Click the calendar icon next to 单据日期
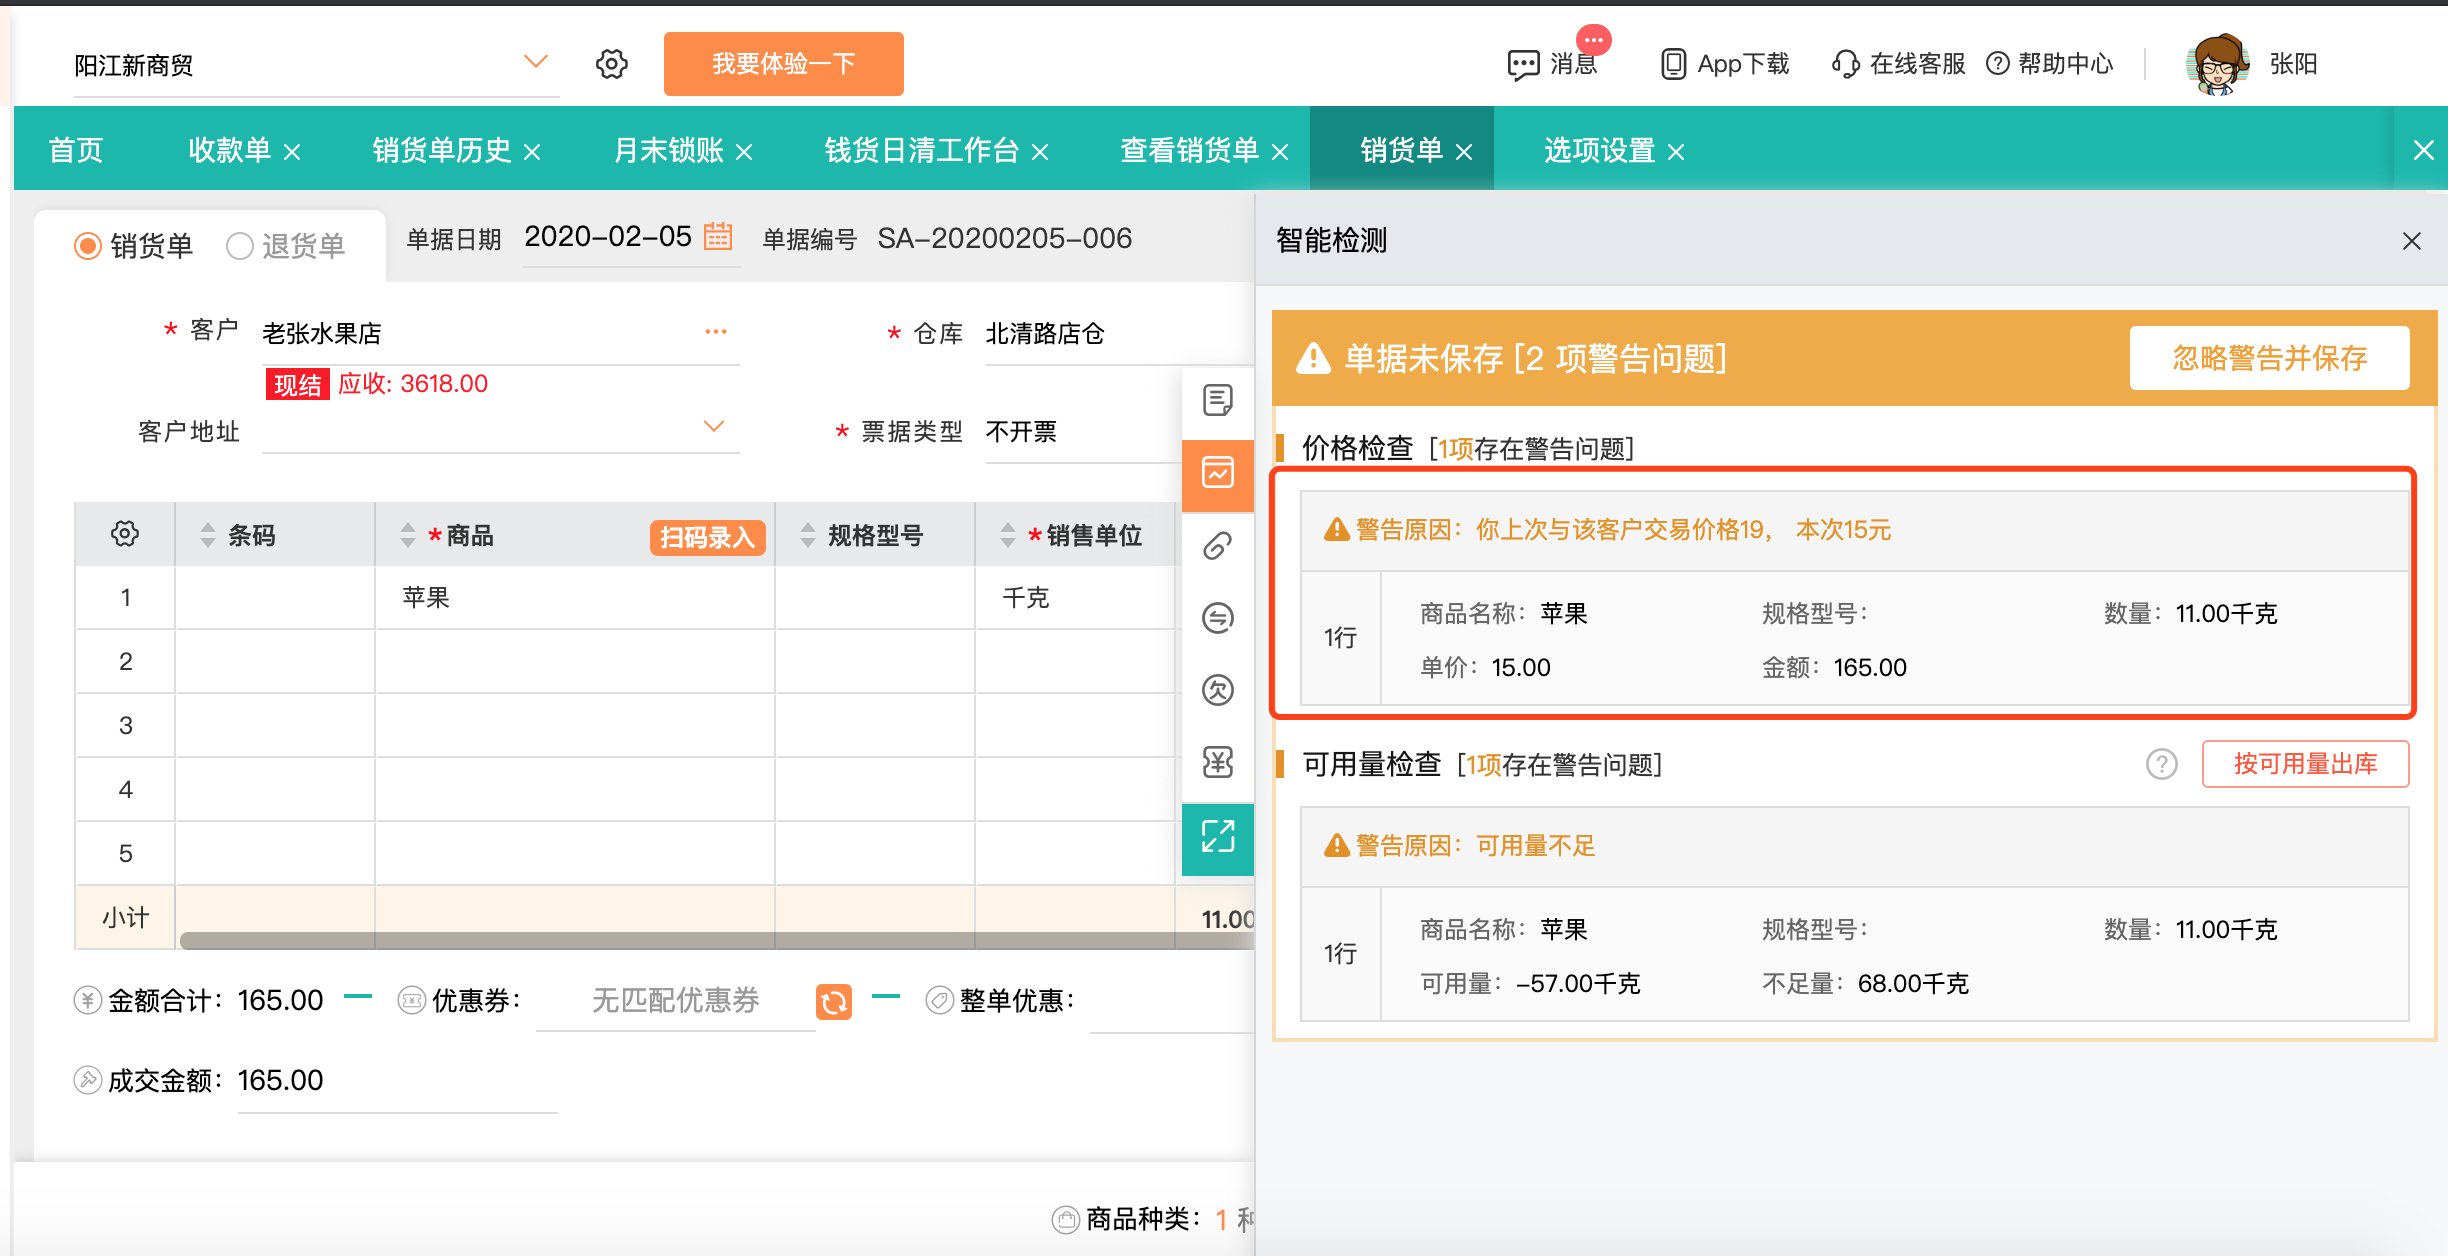 point(717,240)
